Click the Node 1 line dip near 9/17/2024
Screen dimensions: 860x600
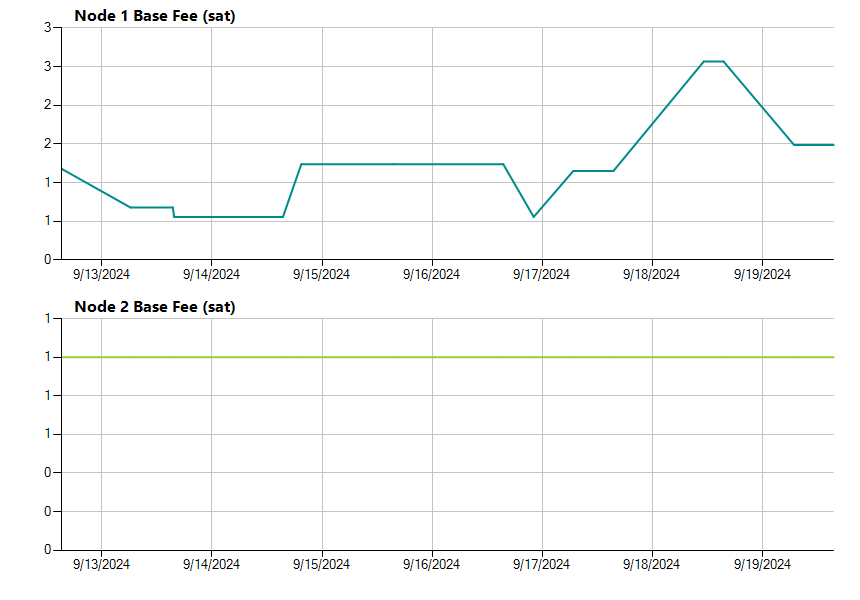pyautogui.click(x=534, y=216)
